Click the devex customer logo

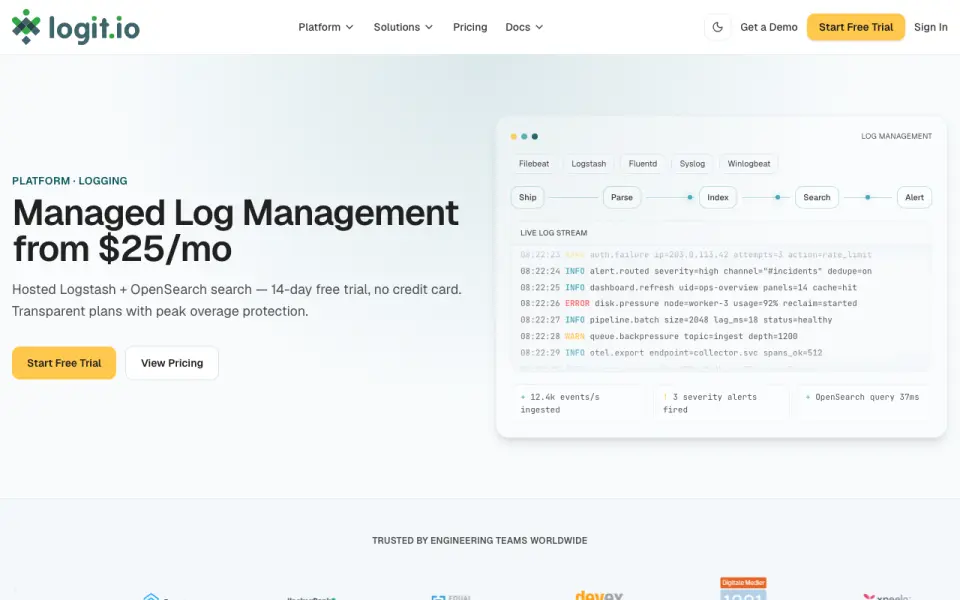point(599,595)
